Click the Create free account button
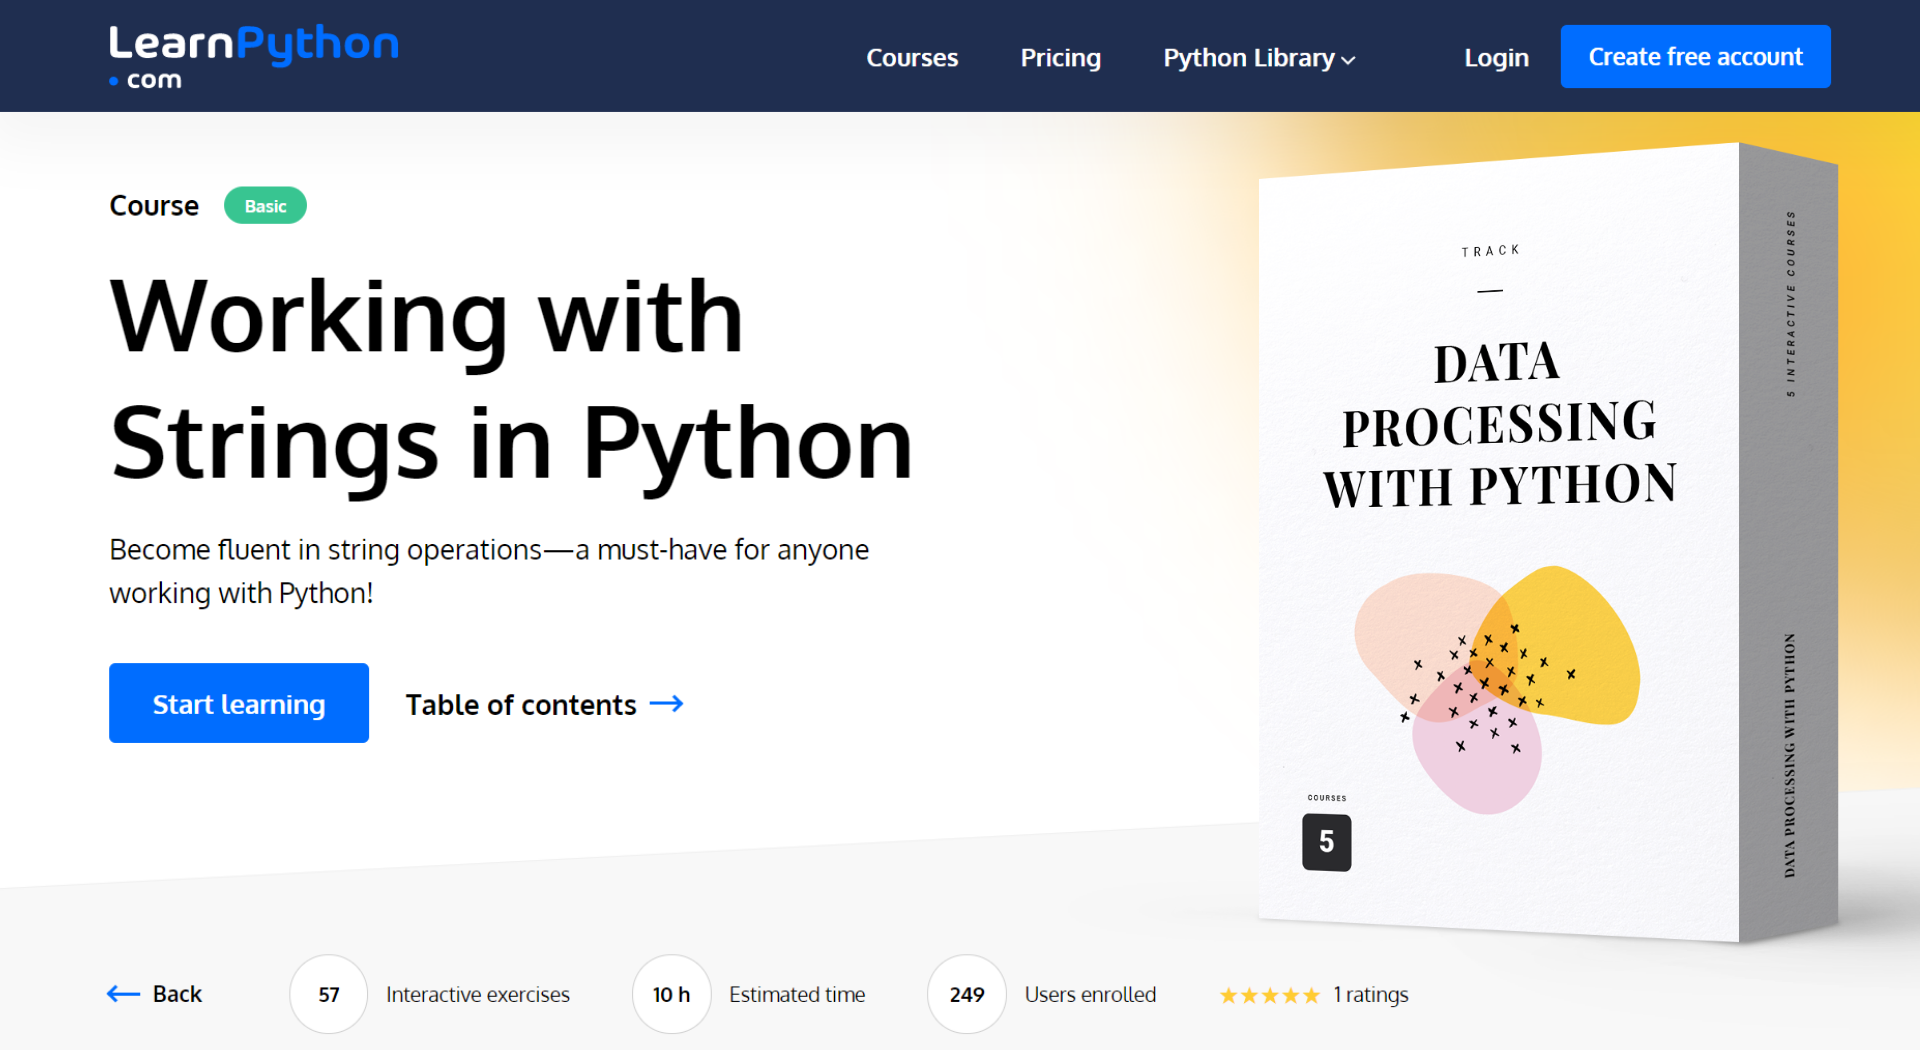Image resolution: width=1920 pixels, height=1050 pixels. click(x=1695, y=56)
